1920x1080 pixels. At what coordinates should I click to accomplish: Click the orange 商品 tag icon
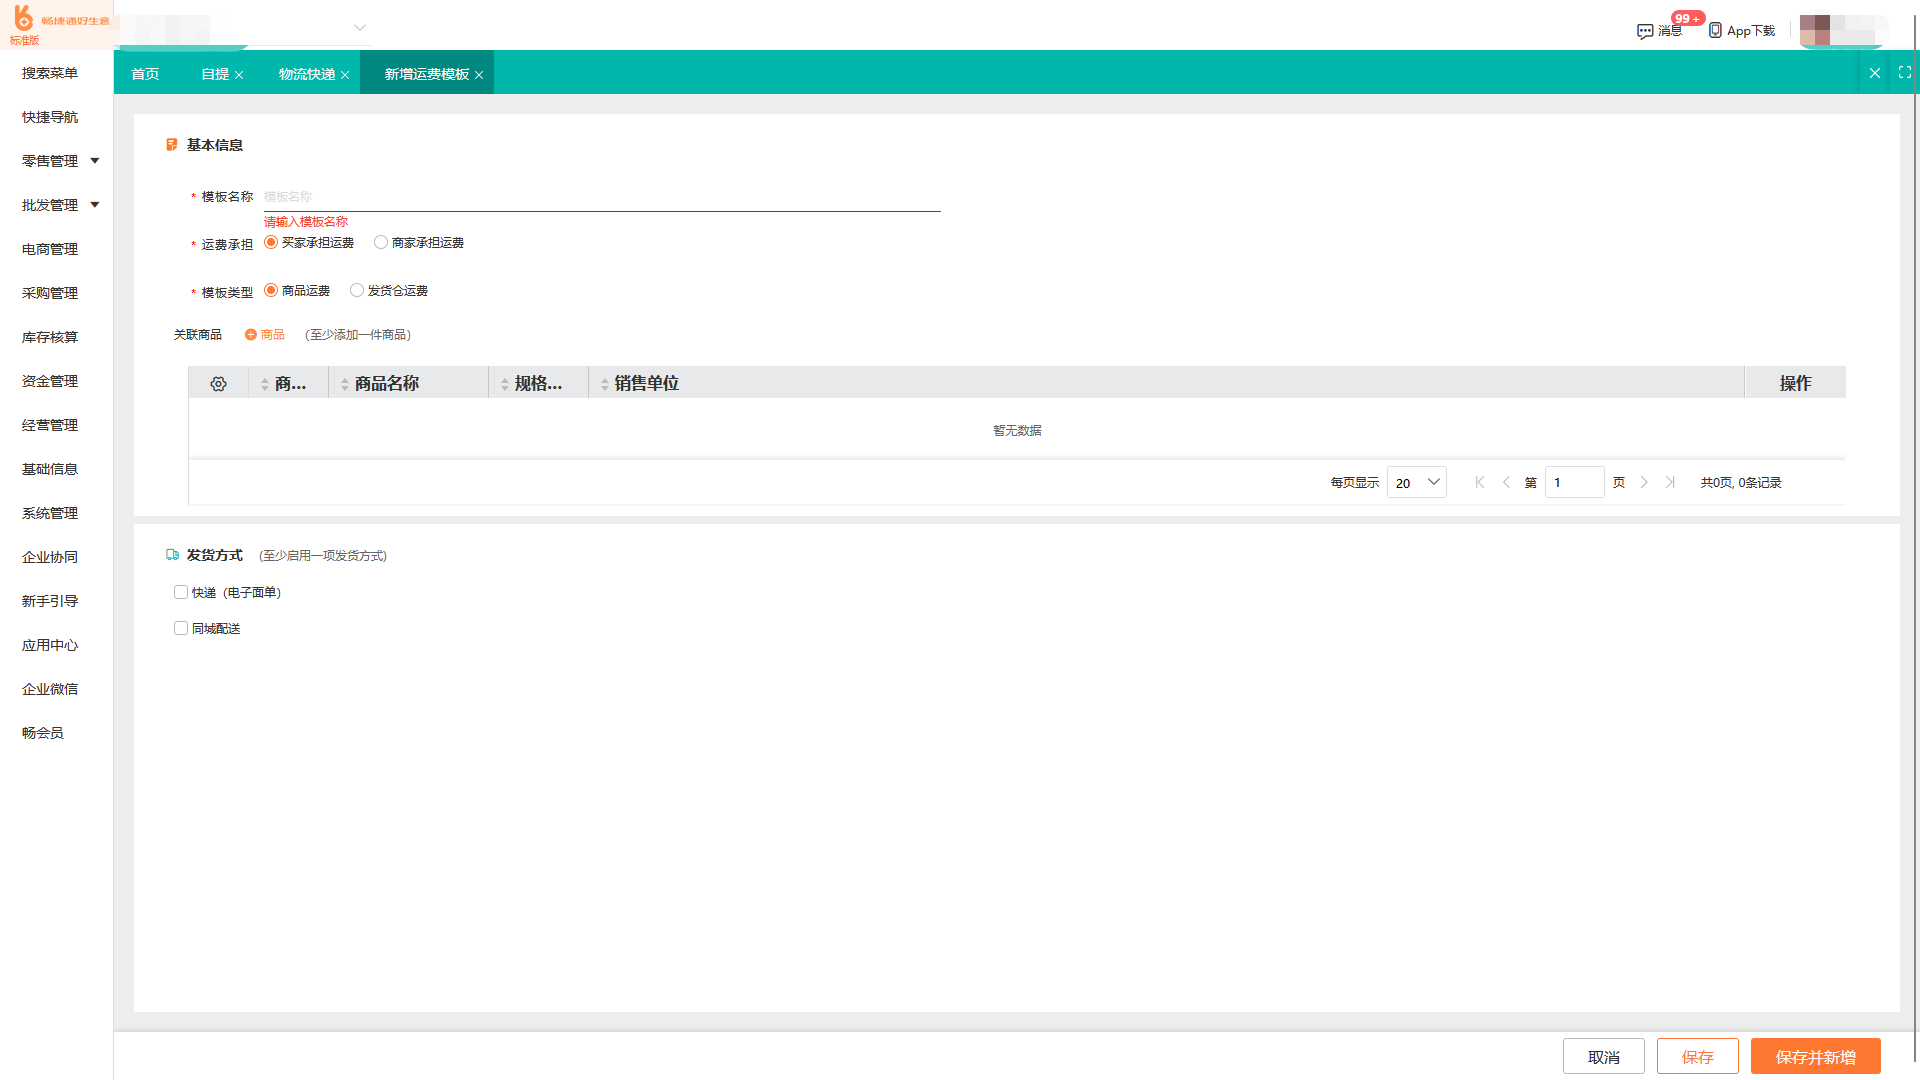[264, 334]
